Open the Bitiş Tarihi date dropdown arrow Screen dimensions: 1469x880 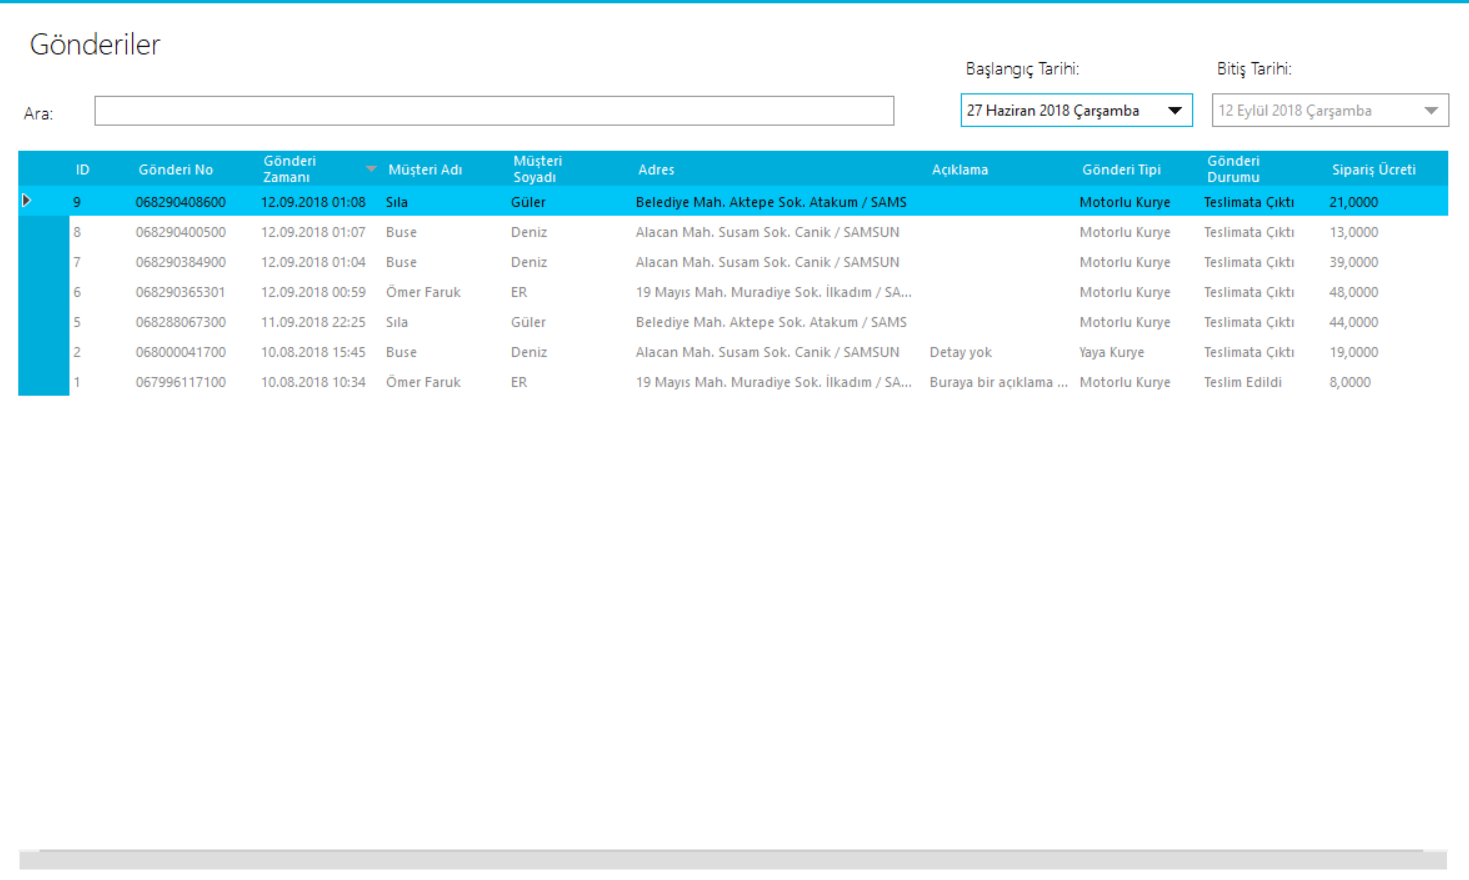coord(1431,111)
